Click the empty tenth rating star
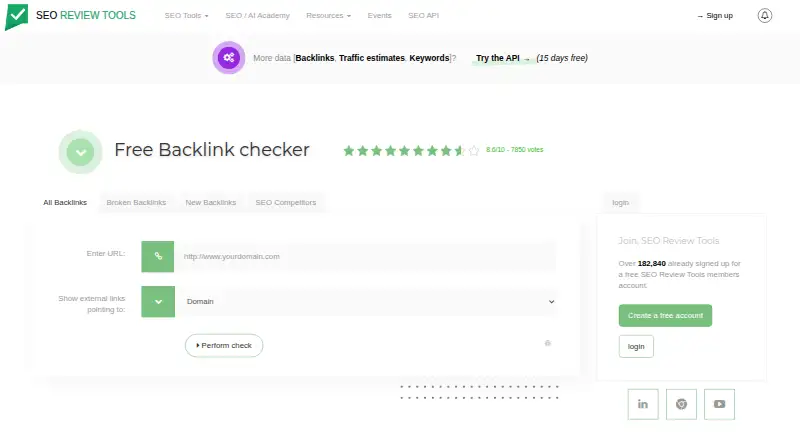The image size is (800, 440). coord(474,150)
